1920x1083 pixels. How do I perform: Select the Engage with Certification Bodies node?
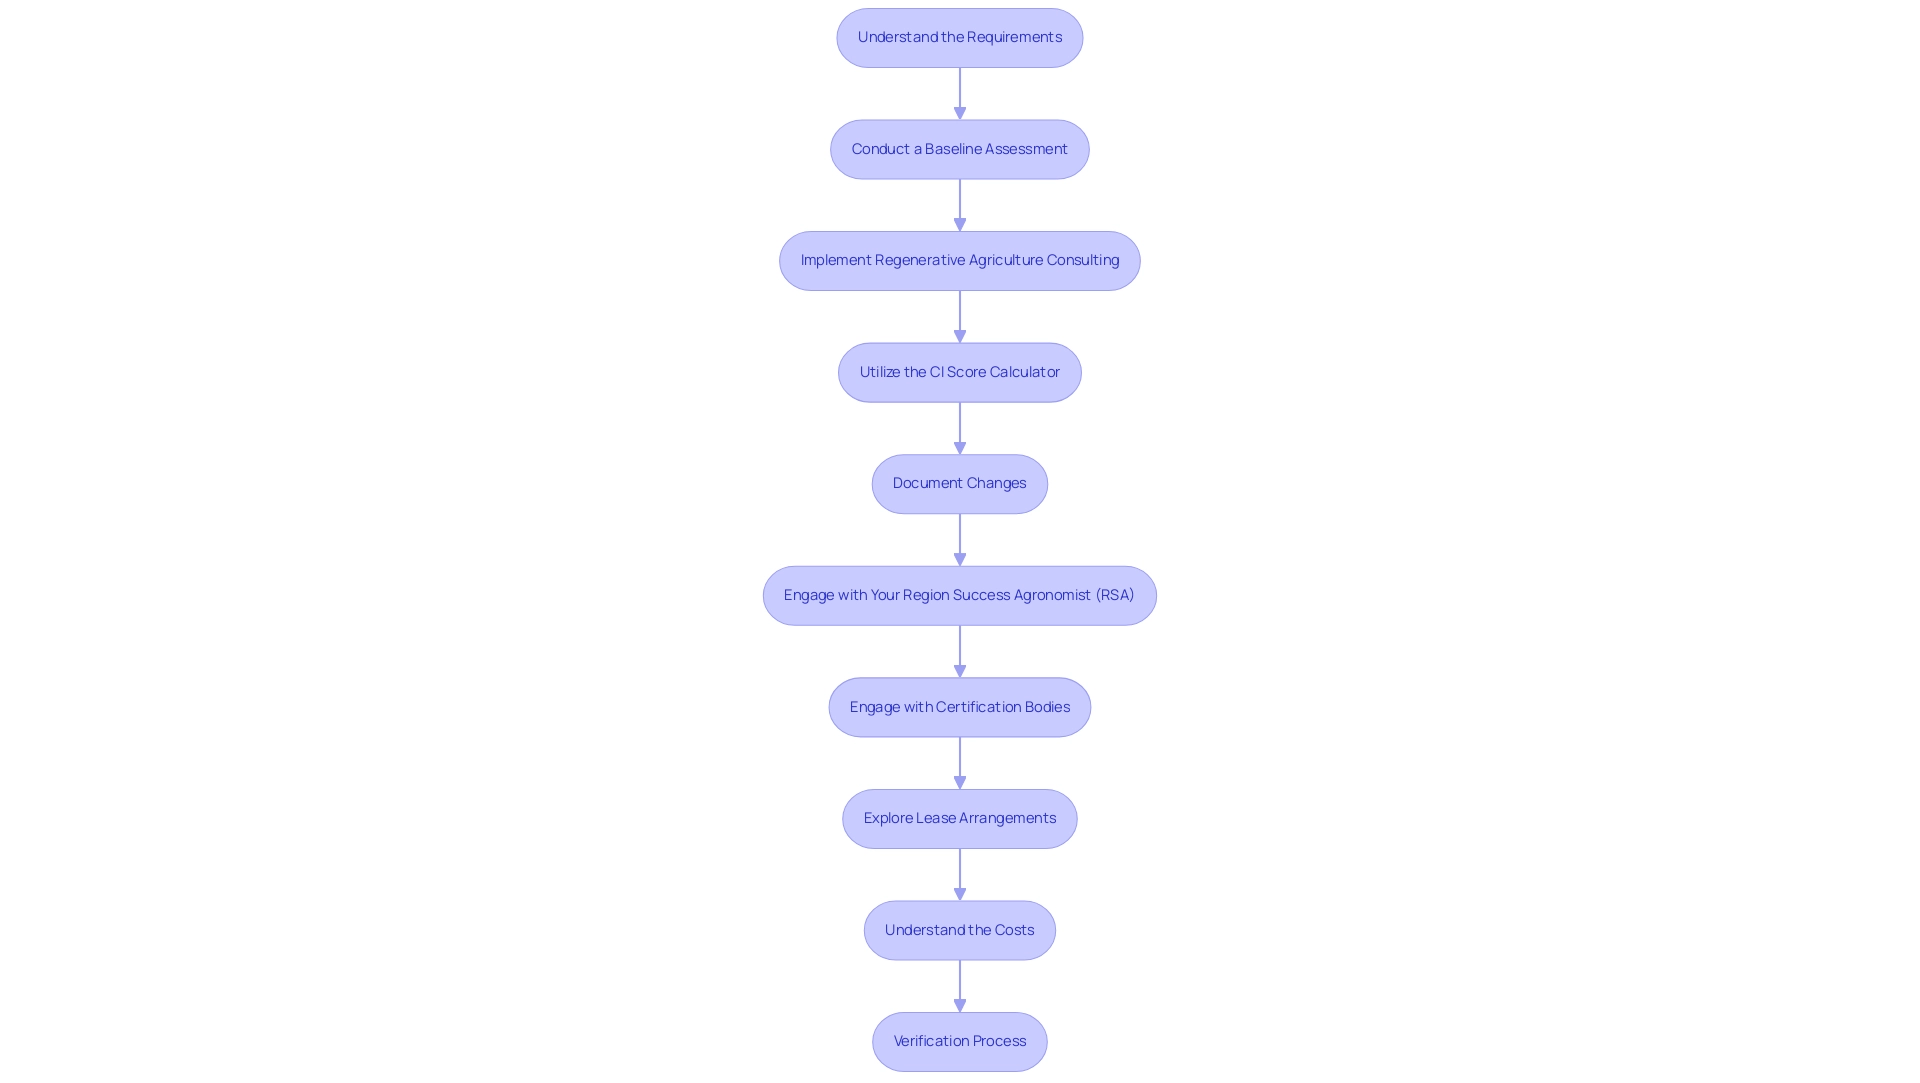pyautogui.click(x=959, y=706)
